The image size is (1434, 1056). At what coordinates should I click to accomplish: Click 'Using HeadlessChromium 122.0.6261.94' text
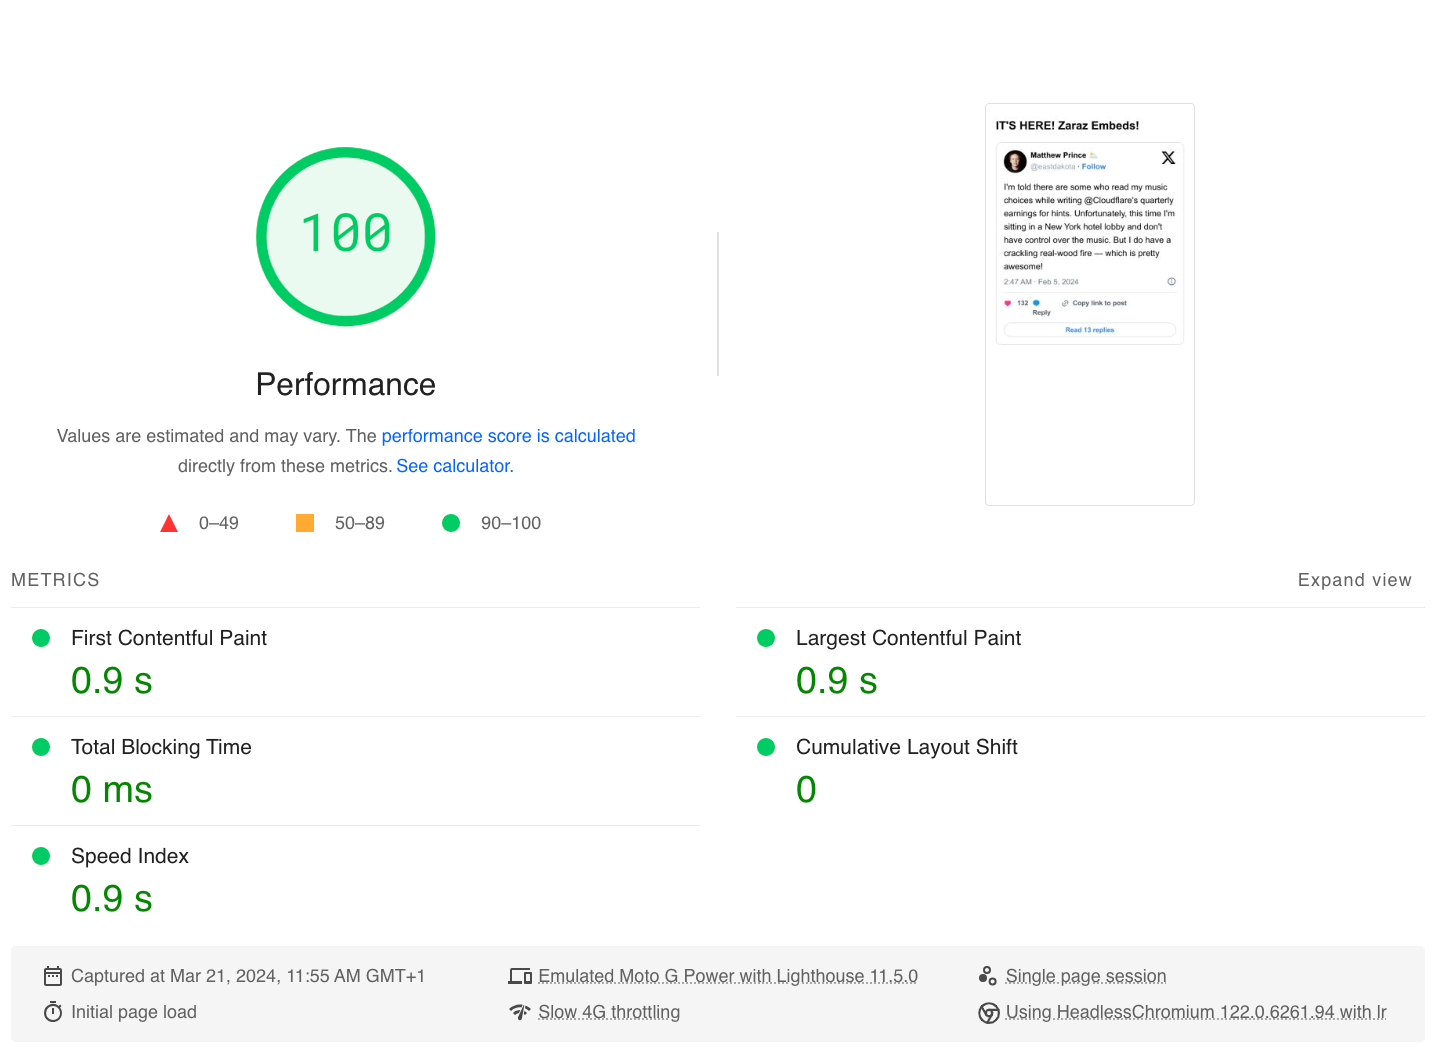pyautogui.click(x=1196, y=1012)
